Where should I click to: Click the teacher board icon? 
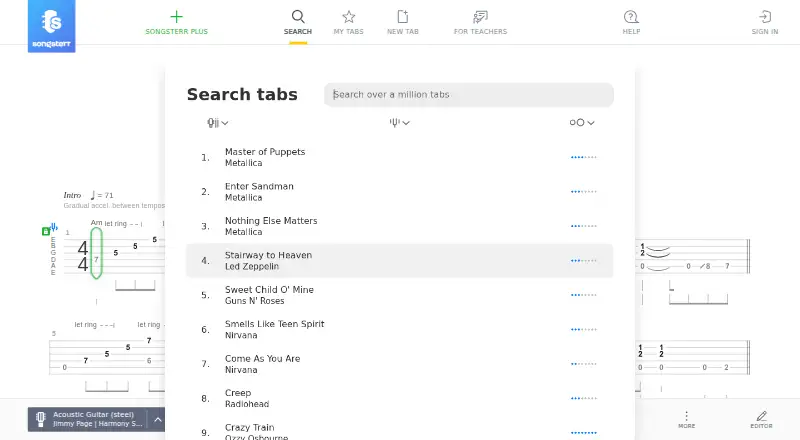(480, 17)
